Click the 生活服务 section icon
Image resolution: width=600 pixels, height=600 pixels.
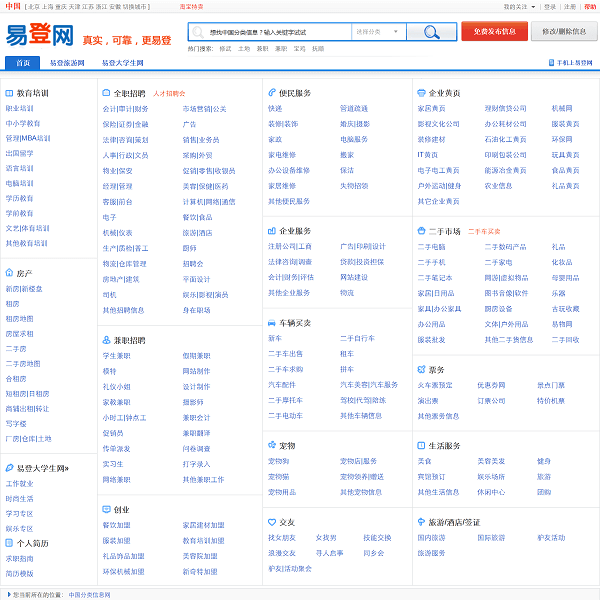(x=420, y=446)
